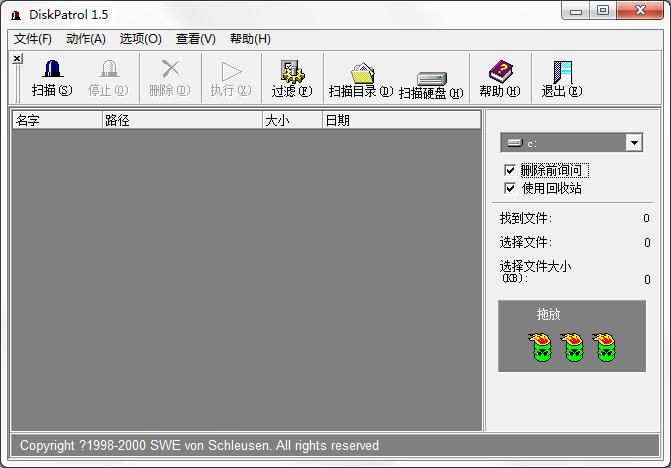
Task: Click the 停止 (Stop) toolbar icon
Action: pyautogui.click(x=107, y=70)
